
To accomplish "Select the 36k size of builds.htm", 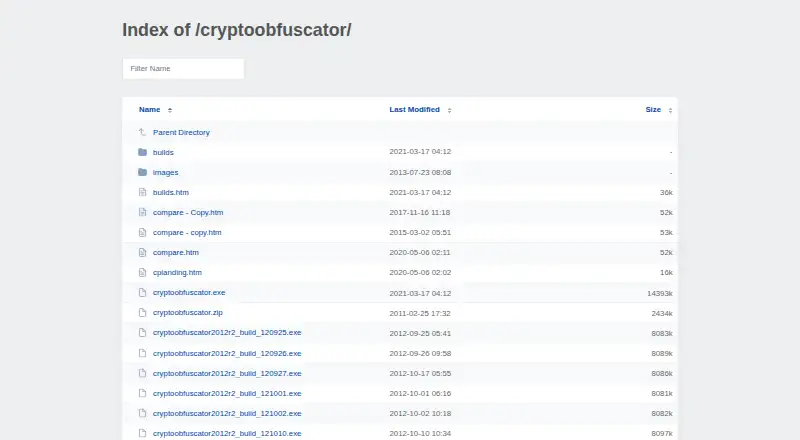I will tap(666, 192).
